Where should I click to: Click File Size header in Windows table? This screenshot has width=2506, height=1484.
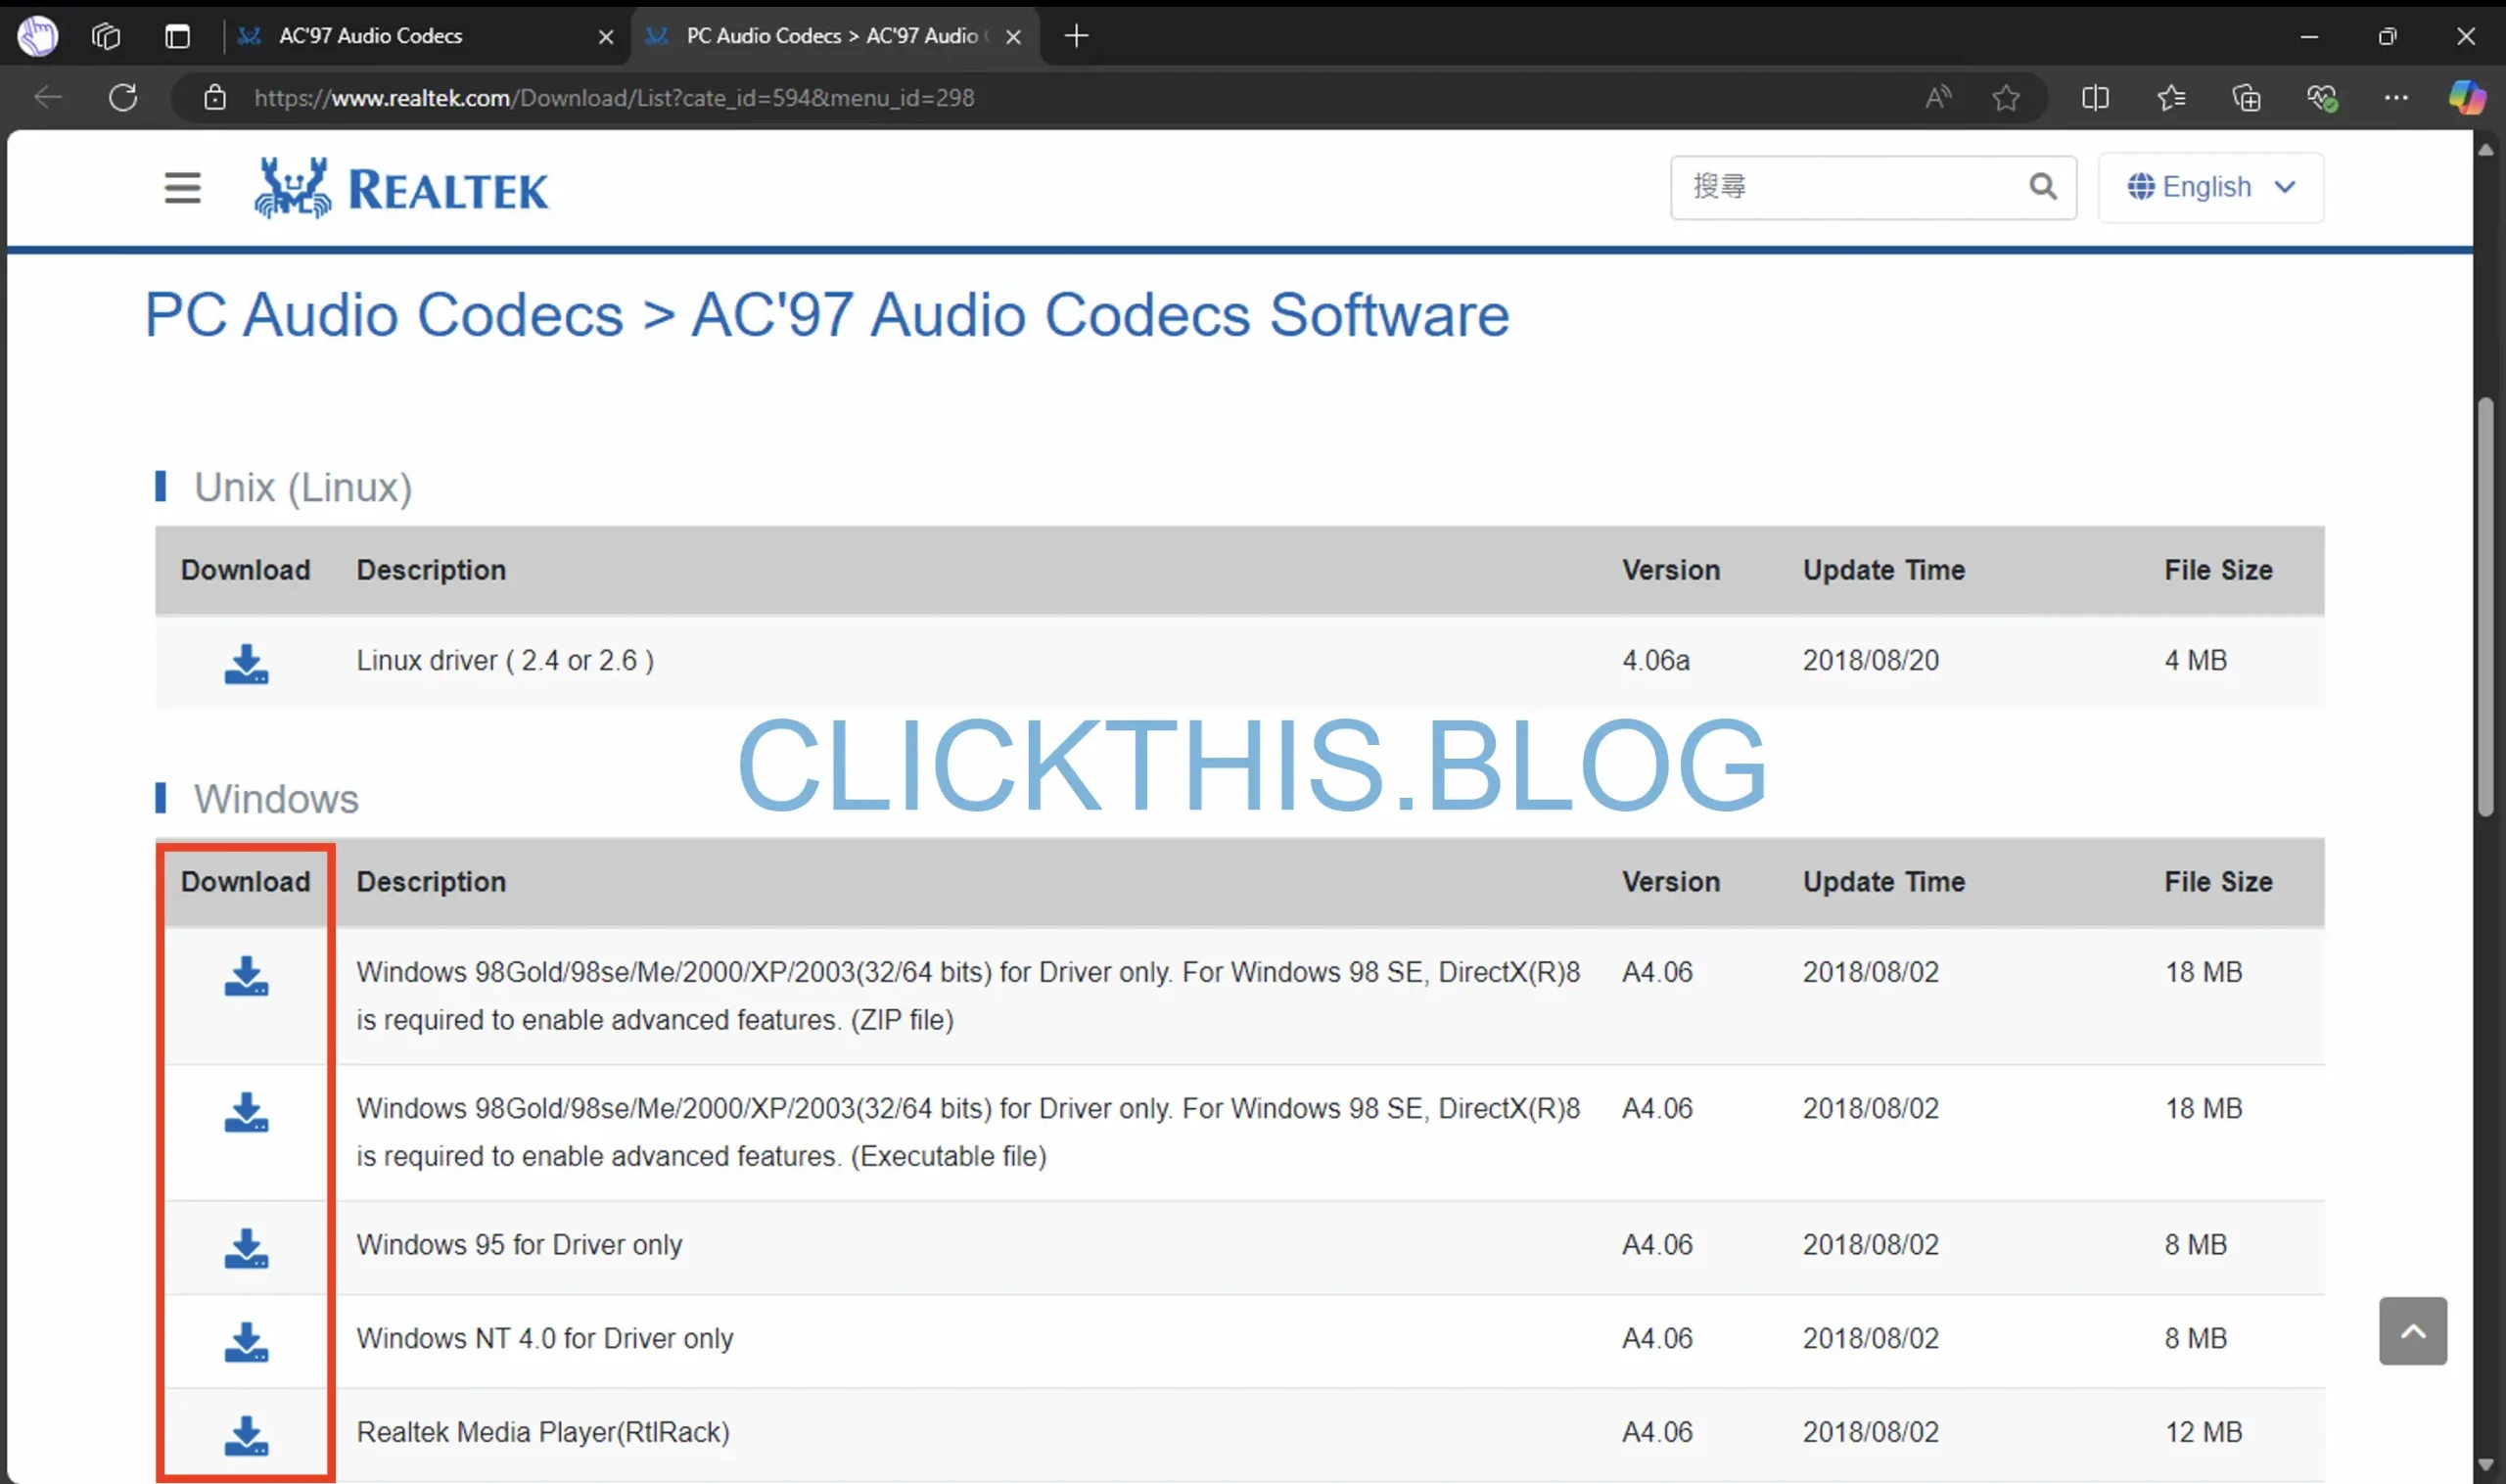click(2218, 882)
